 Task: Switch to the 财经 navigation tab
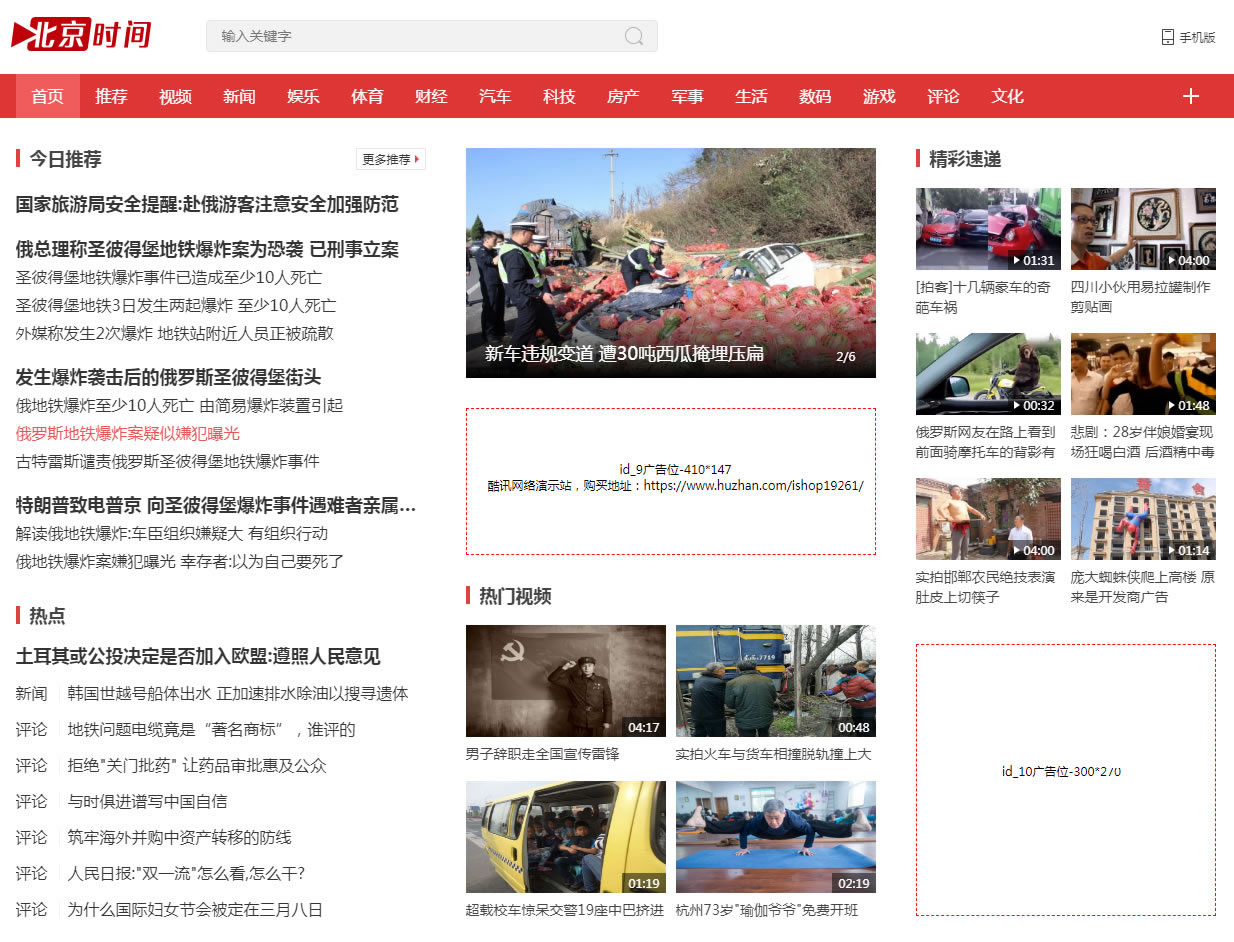click(431, 96)
